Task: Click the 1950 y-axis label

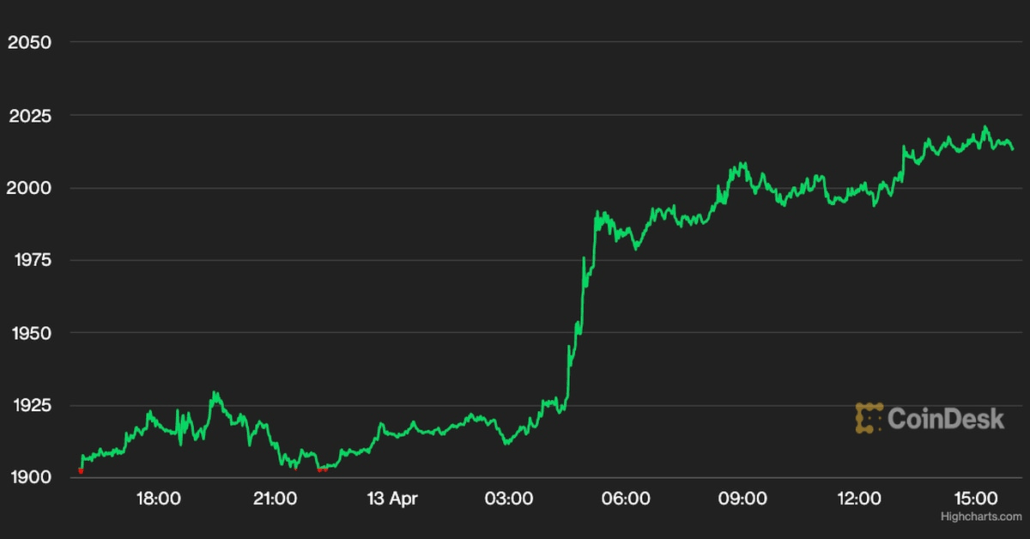Action: point(29,333)
